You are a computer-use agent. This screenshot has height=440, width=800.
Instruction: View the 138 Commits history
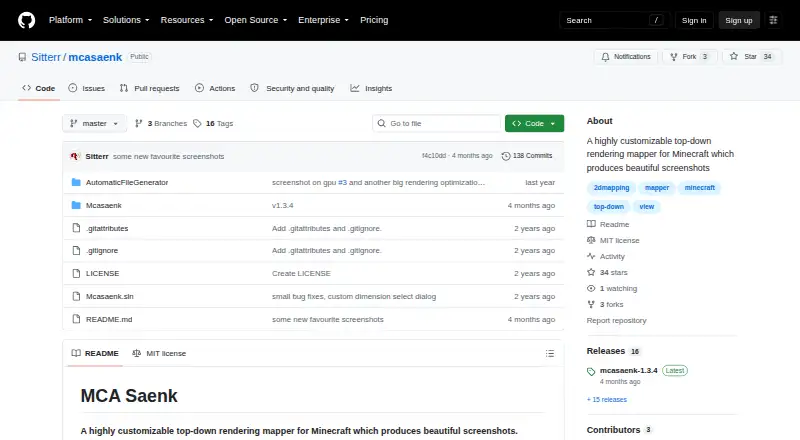pos(527,156)
